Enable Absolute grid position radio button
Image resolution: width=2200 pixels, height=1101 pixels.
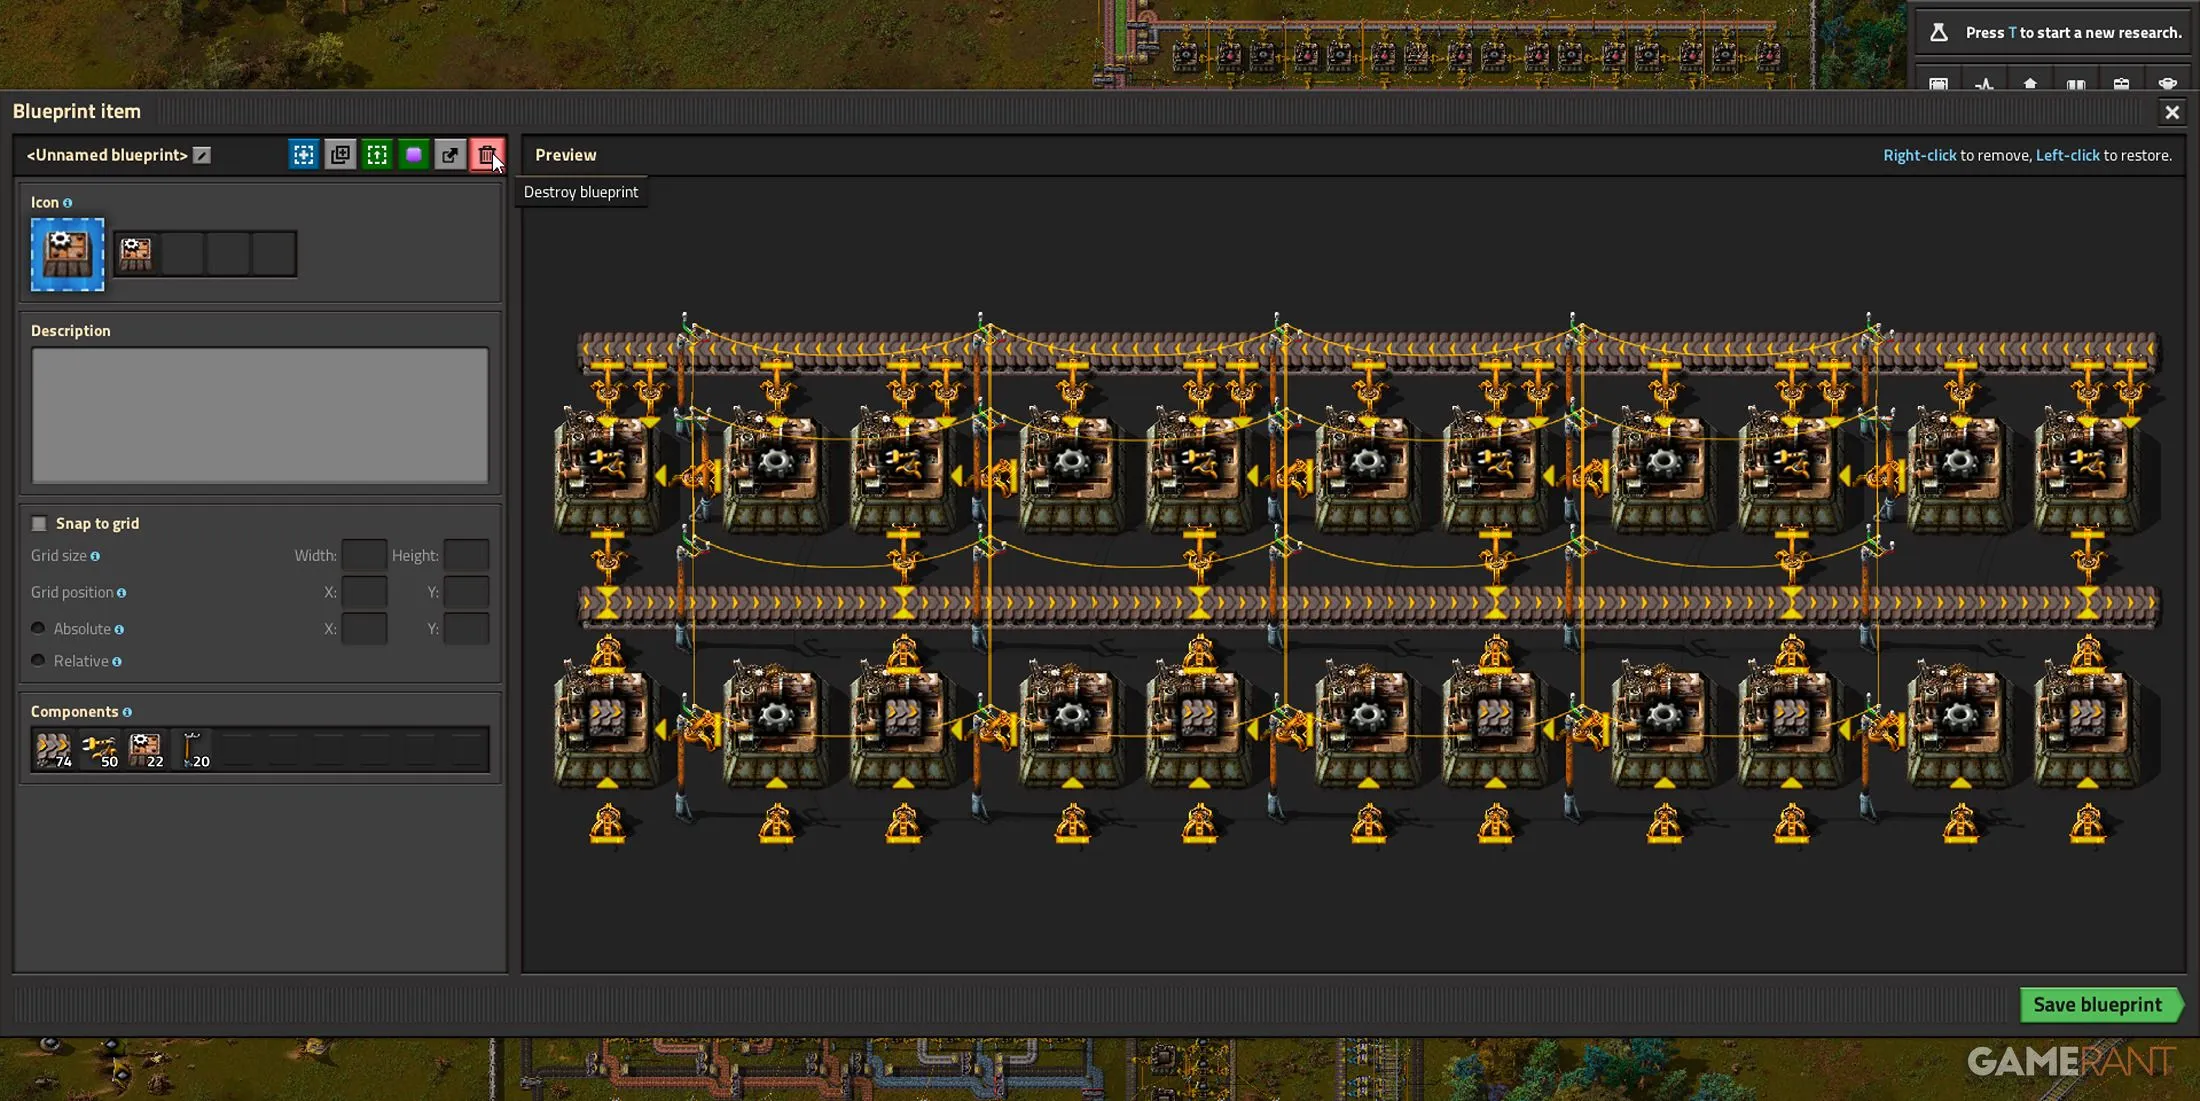point(38,628)
